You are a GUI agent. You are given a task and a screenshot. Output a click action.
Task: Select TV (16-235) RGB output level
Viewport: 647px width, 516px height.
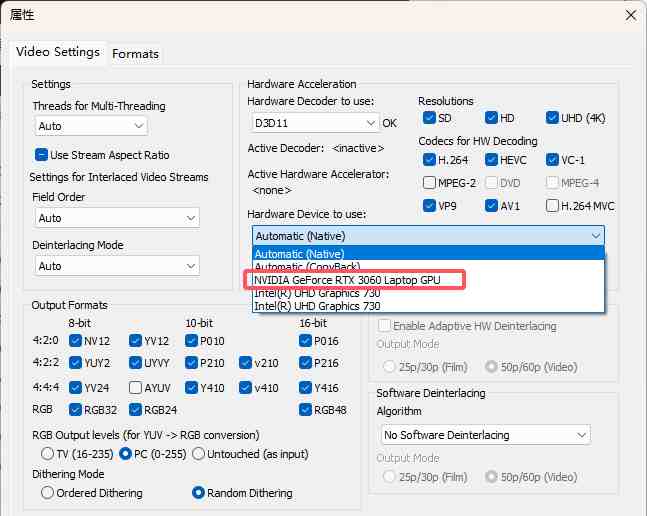point(48,453)
